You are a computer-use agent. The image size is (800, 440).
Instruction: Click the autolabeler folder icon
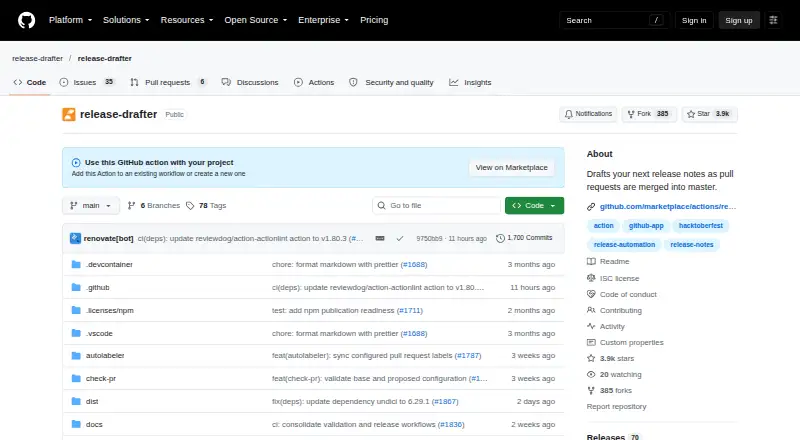tap(76, 356)
